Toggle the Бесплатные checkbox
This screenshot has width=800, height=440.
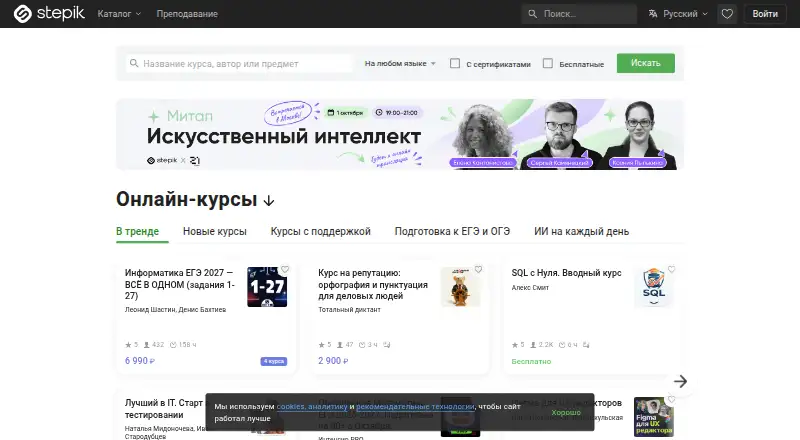pyautogui.click(x=547, y=63)
